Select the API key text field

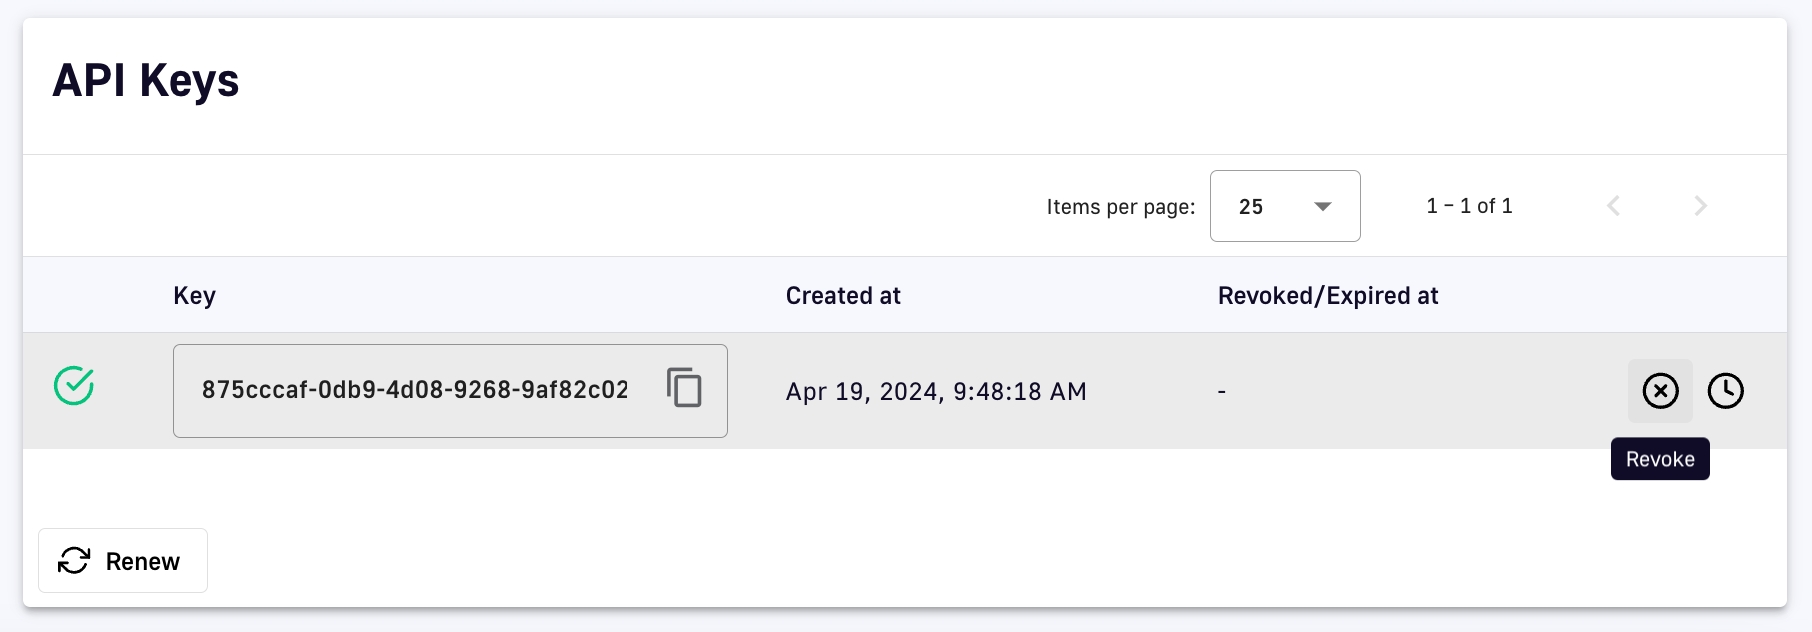click(415, 390)
